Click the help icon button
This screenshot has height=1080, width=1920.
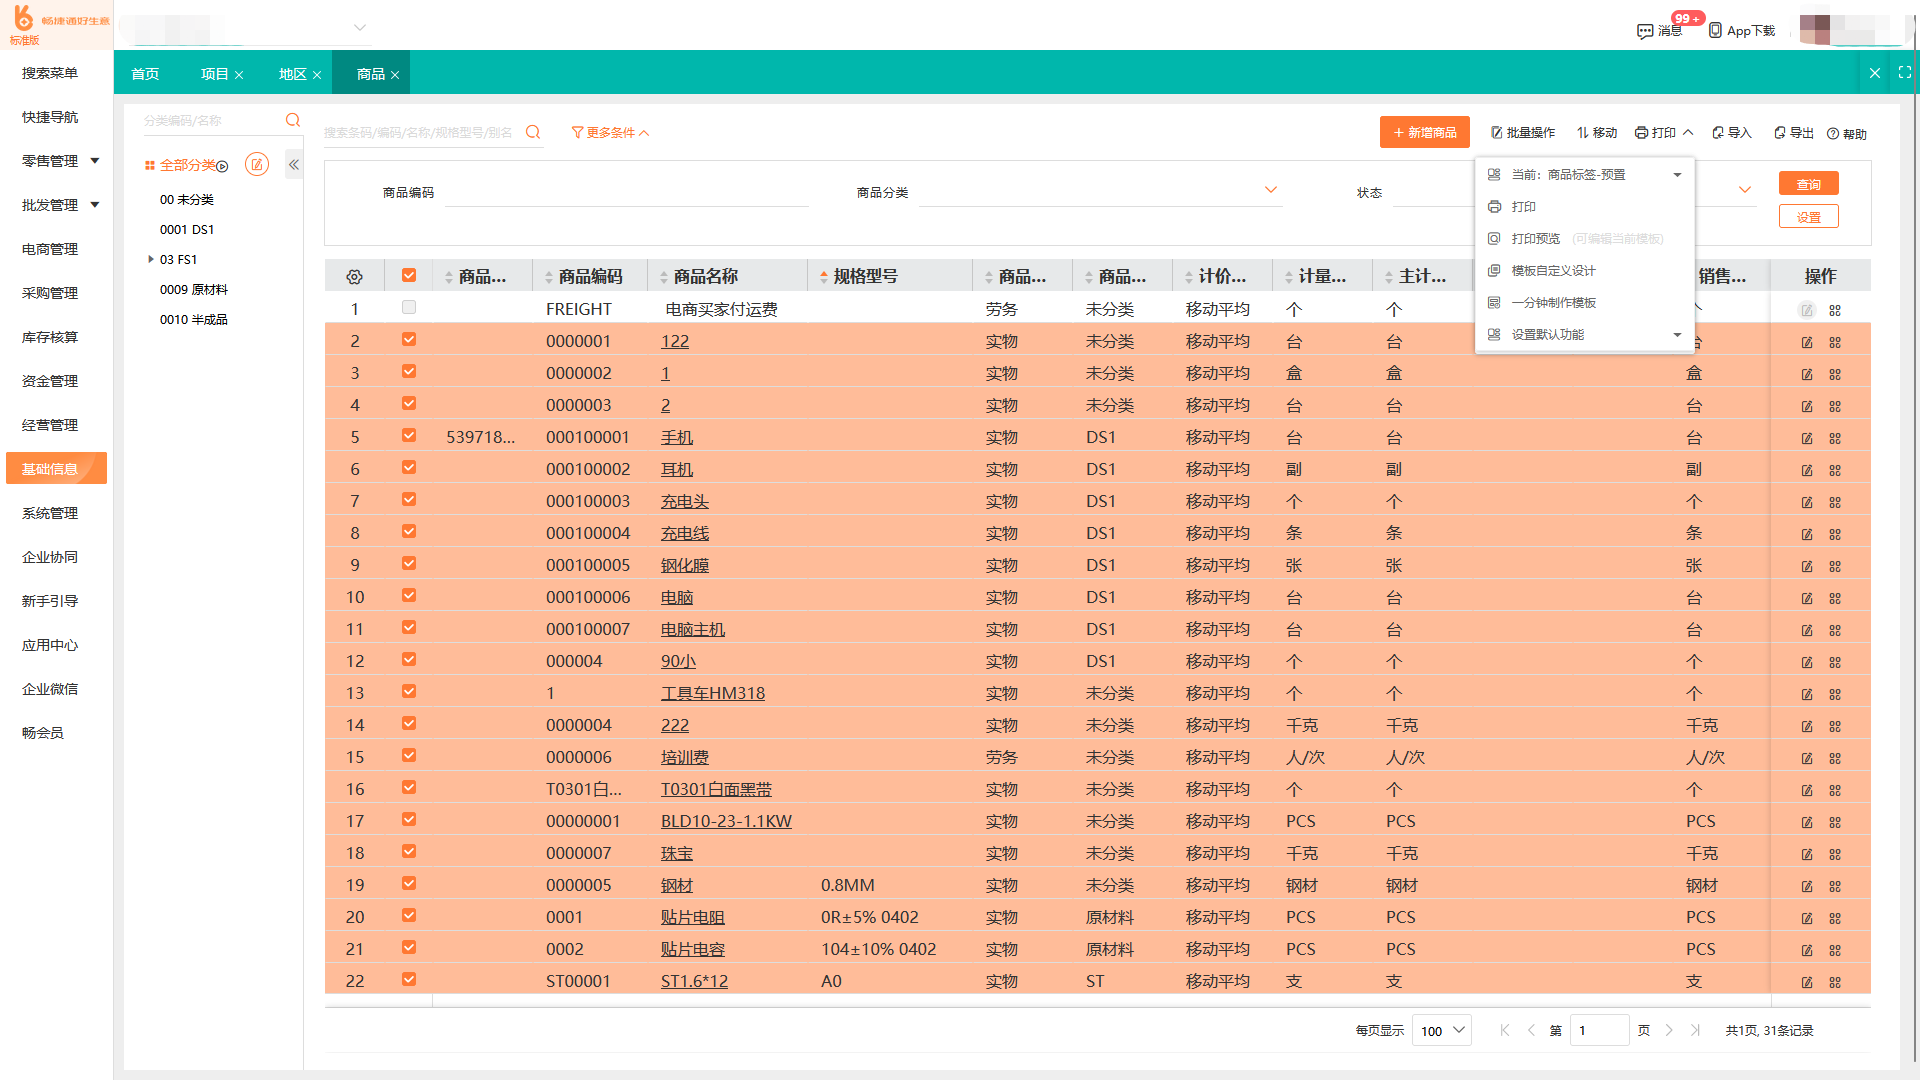point(1834,132)
